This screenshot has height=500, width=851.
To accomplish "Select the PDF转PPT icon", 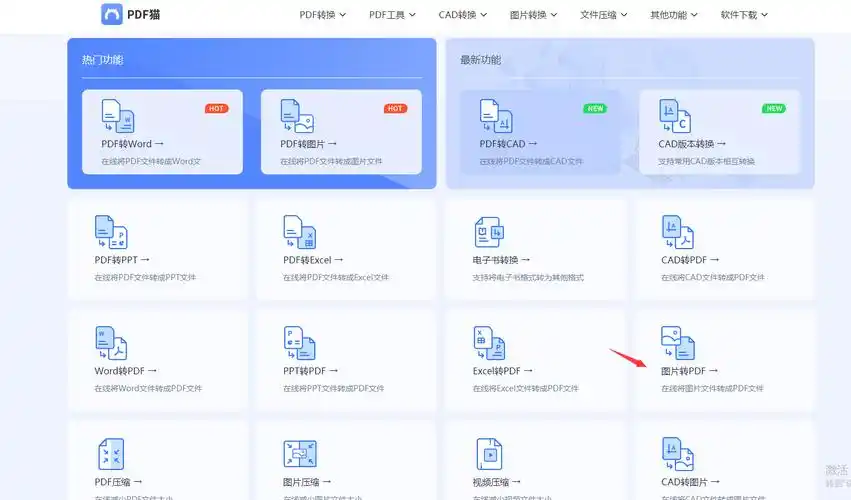I will point(110,232).
